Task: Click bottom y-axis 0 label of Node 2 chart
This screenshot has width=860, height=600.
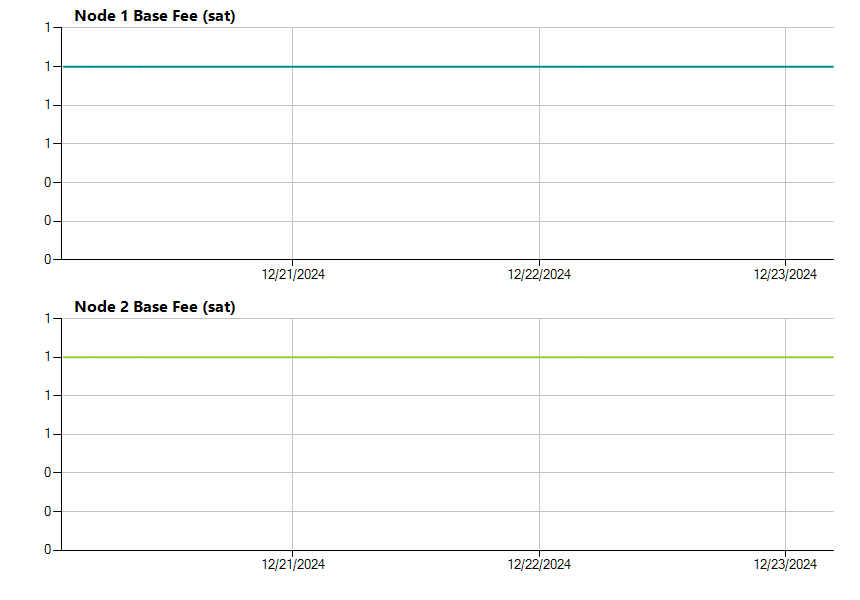Action: click(46, 550)
